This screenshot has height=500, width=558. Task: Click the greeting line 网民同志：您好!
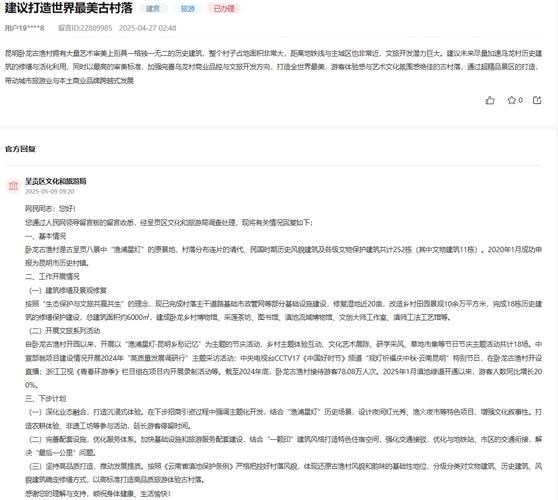(50, 209)
